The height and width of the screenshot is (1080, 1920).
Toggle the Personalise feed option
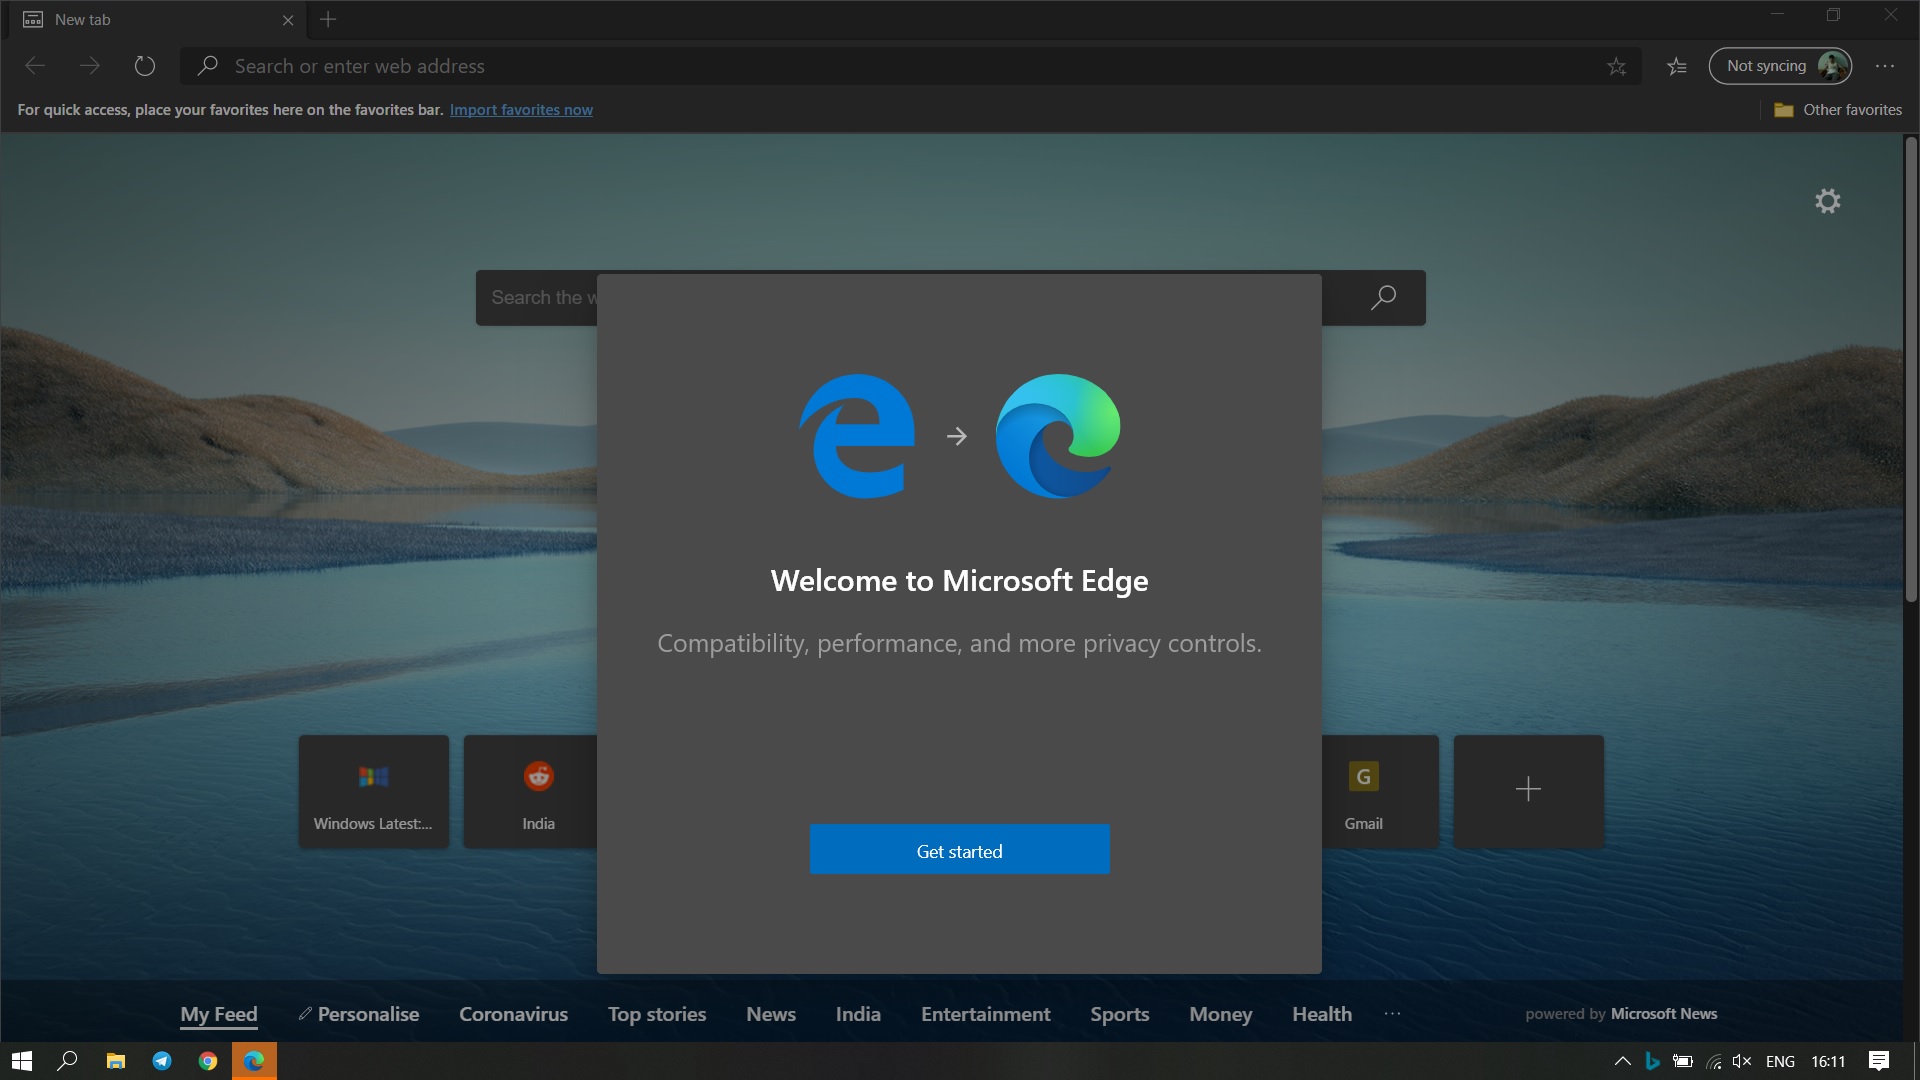click(356, 1014)
